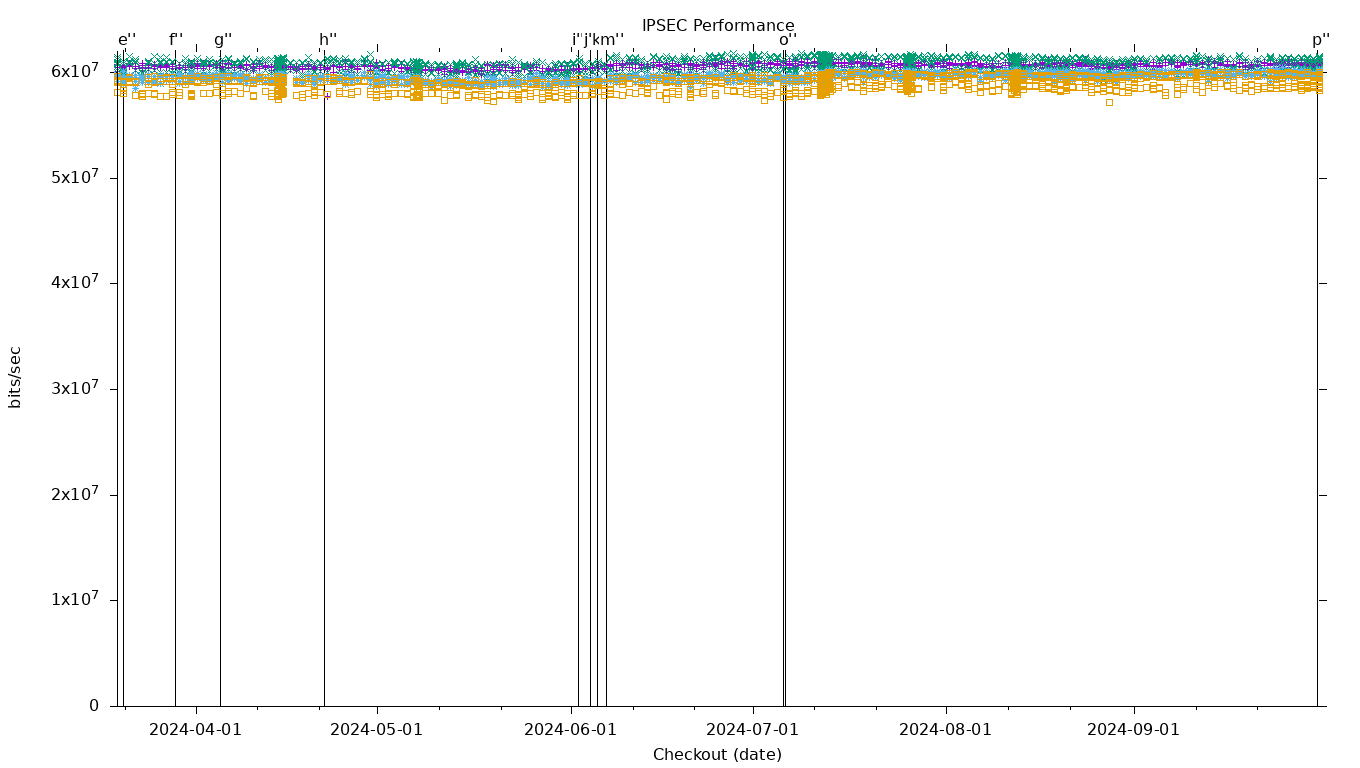Select the f'' event marker line
The image size is (1360, 768).
[176, 400]
